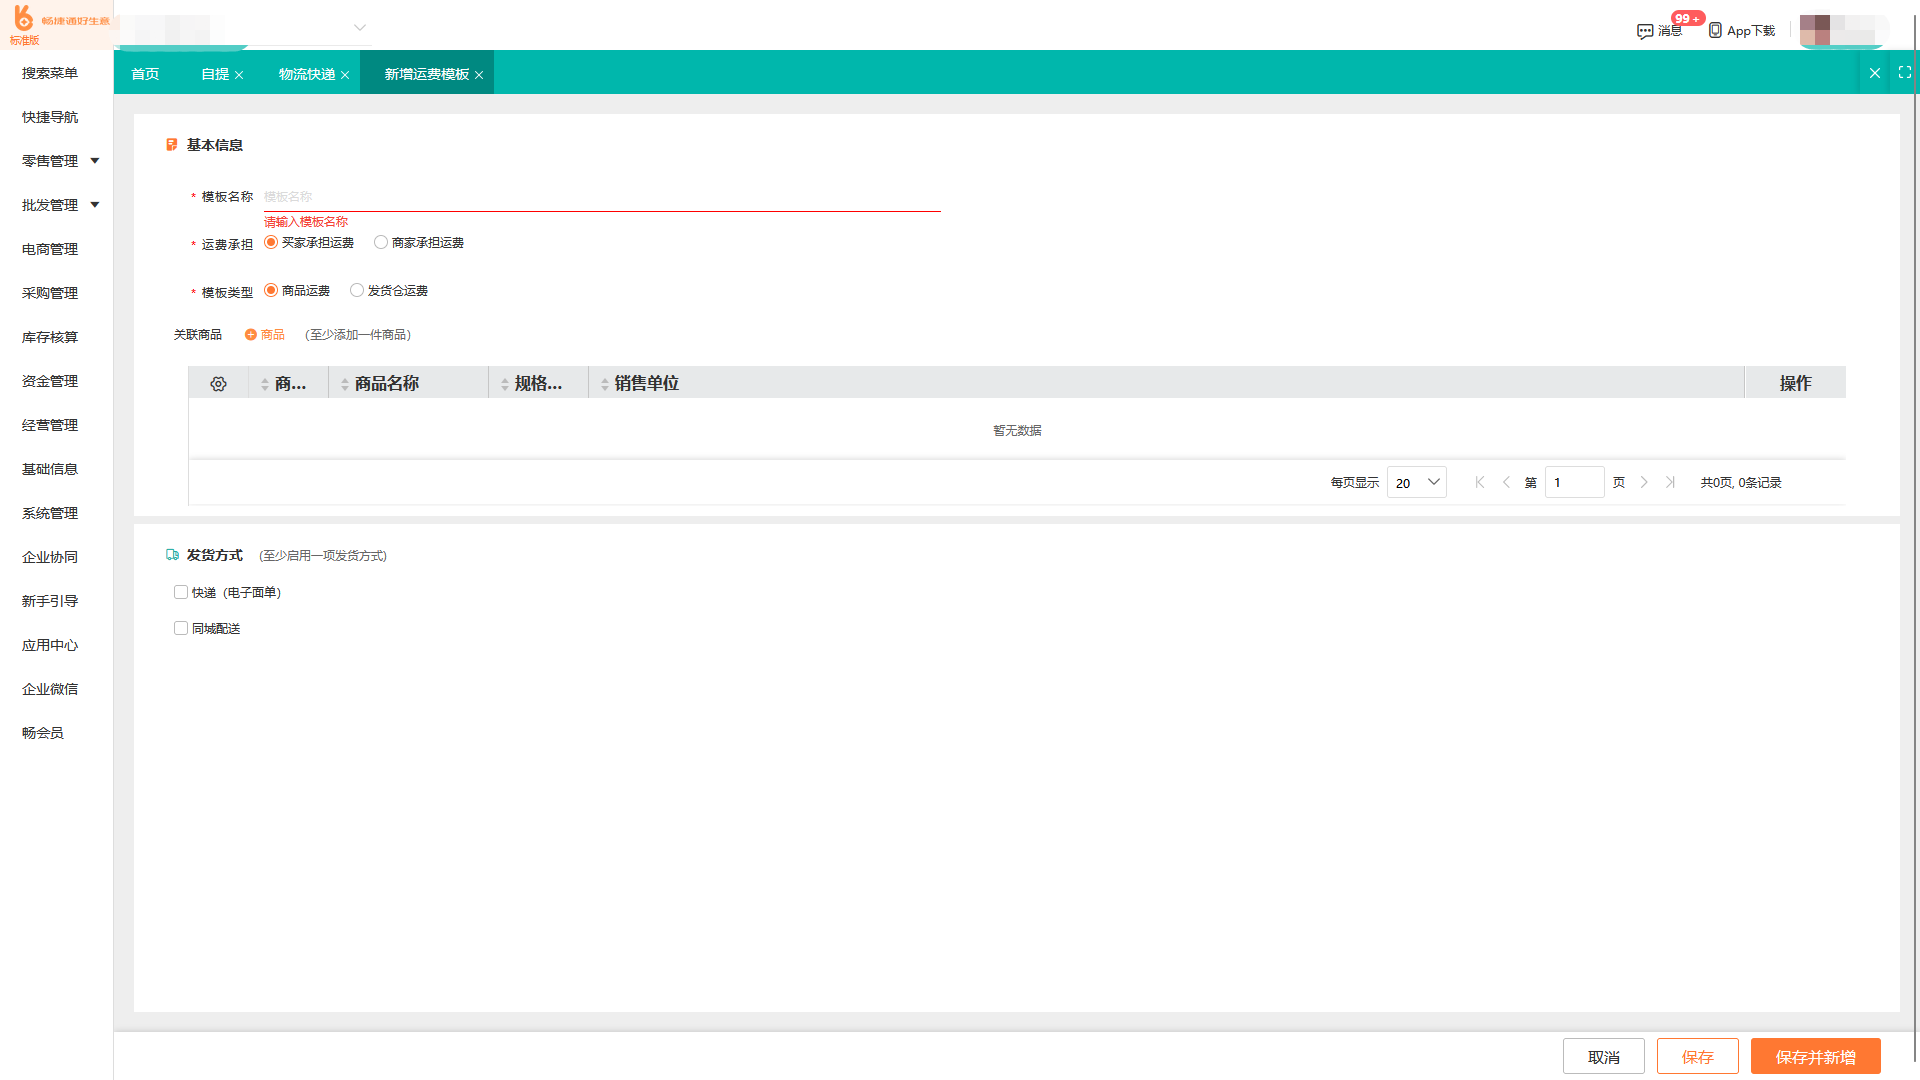
Task: Click 保存并新增 button
Action: (x=1813, y=1054)
